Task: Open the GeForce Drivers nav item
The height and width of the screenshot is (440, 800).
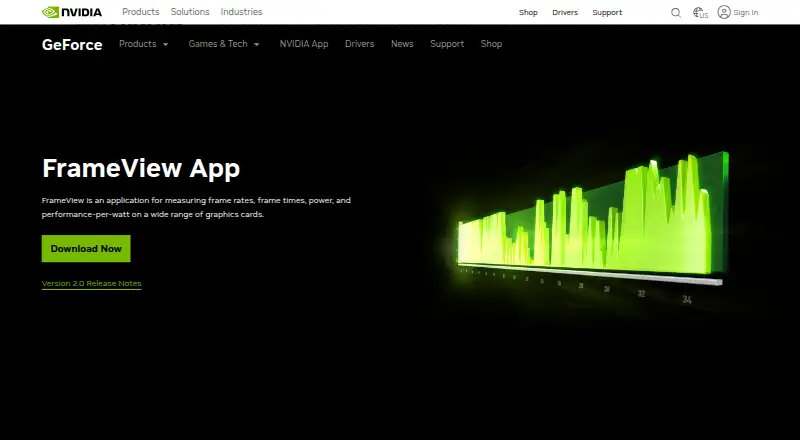Action: (x=359, y=44)
